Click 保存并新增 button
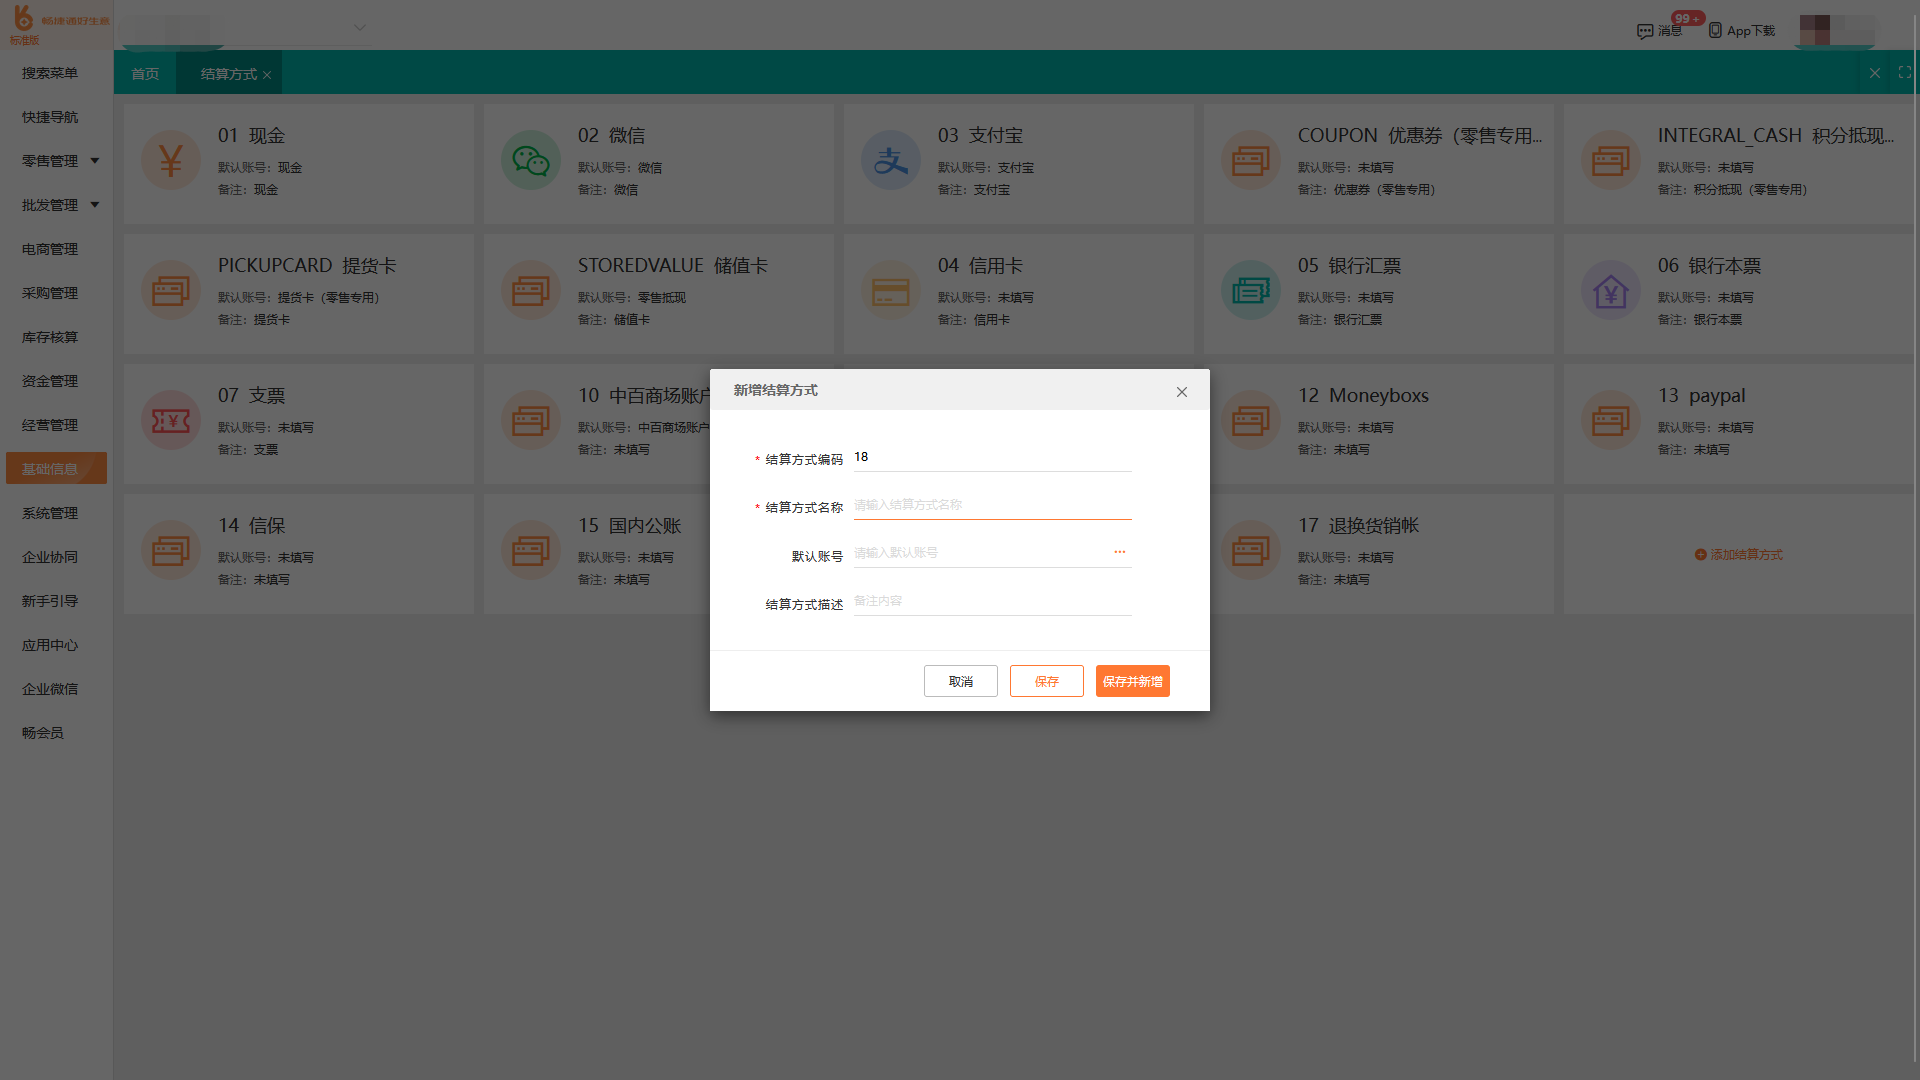 click(1131, 680)
